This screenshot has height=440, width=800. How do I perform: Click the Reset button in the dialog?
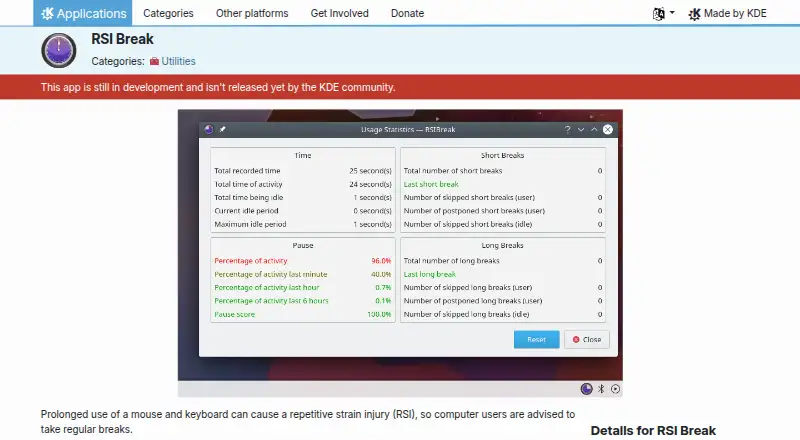coord(536,339)
